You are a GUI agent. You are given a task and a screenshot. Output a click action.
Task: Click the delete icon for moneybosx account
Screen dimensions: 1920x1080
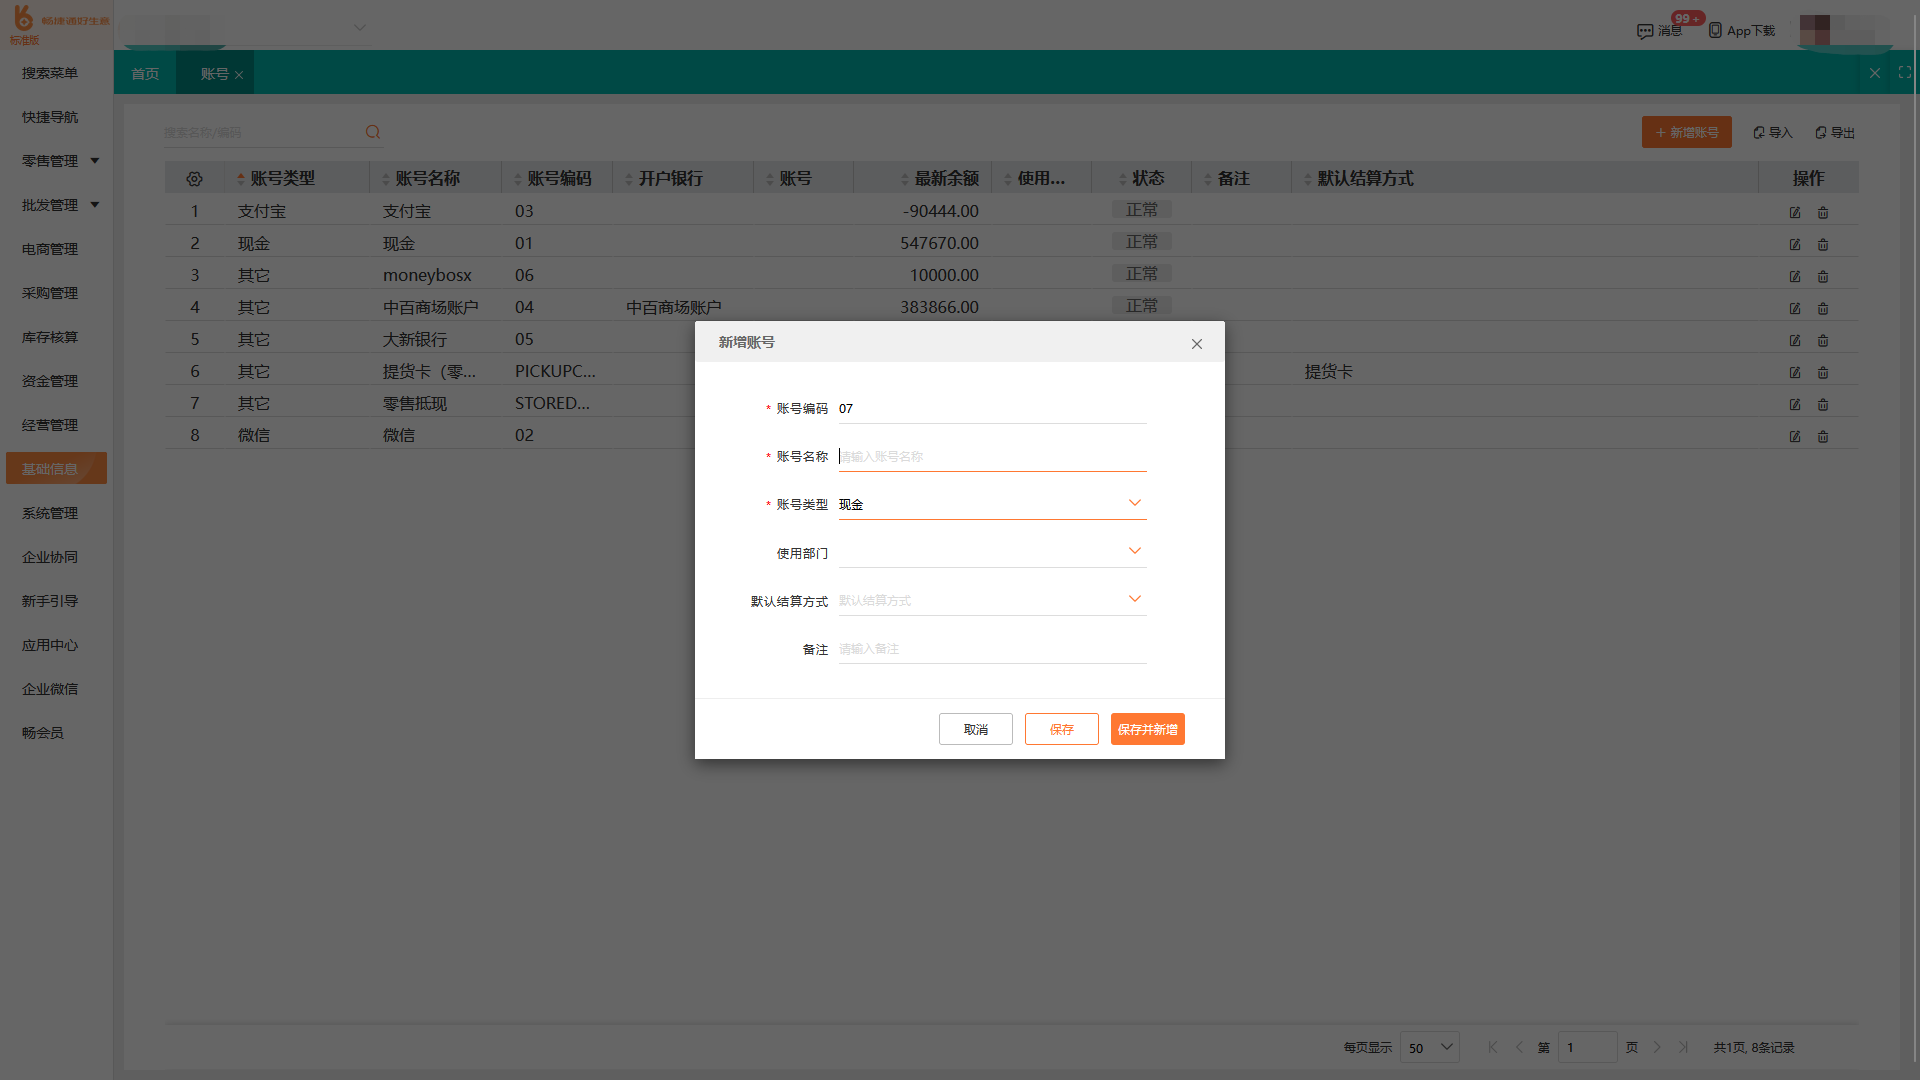tap(1824, 276)
